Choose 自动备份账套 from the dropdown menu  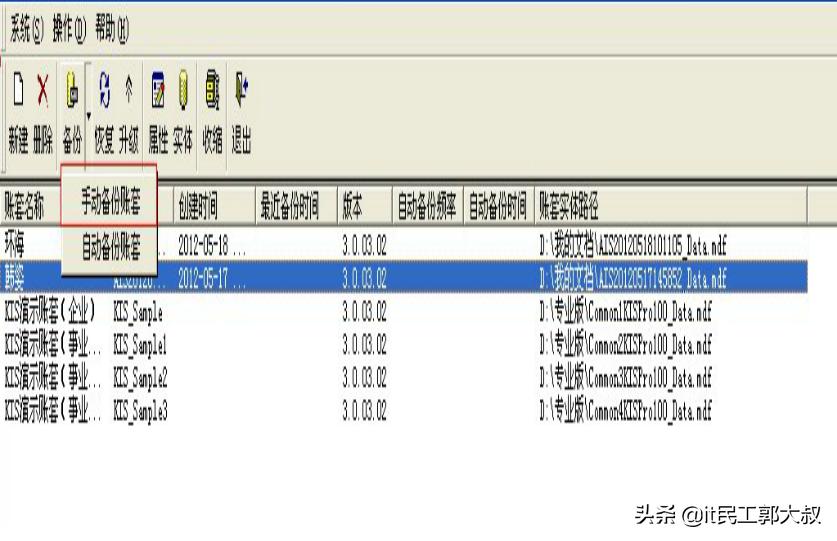click(x=110, y=244)
